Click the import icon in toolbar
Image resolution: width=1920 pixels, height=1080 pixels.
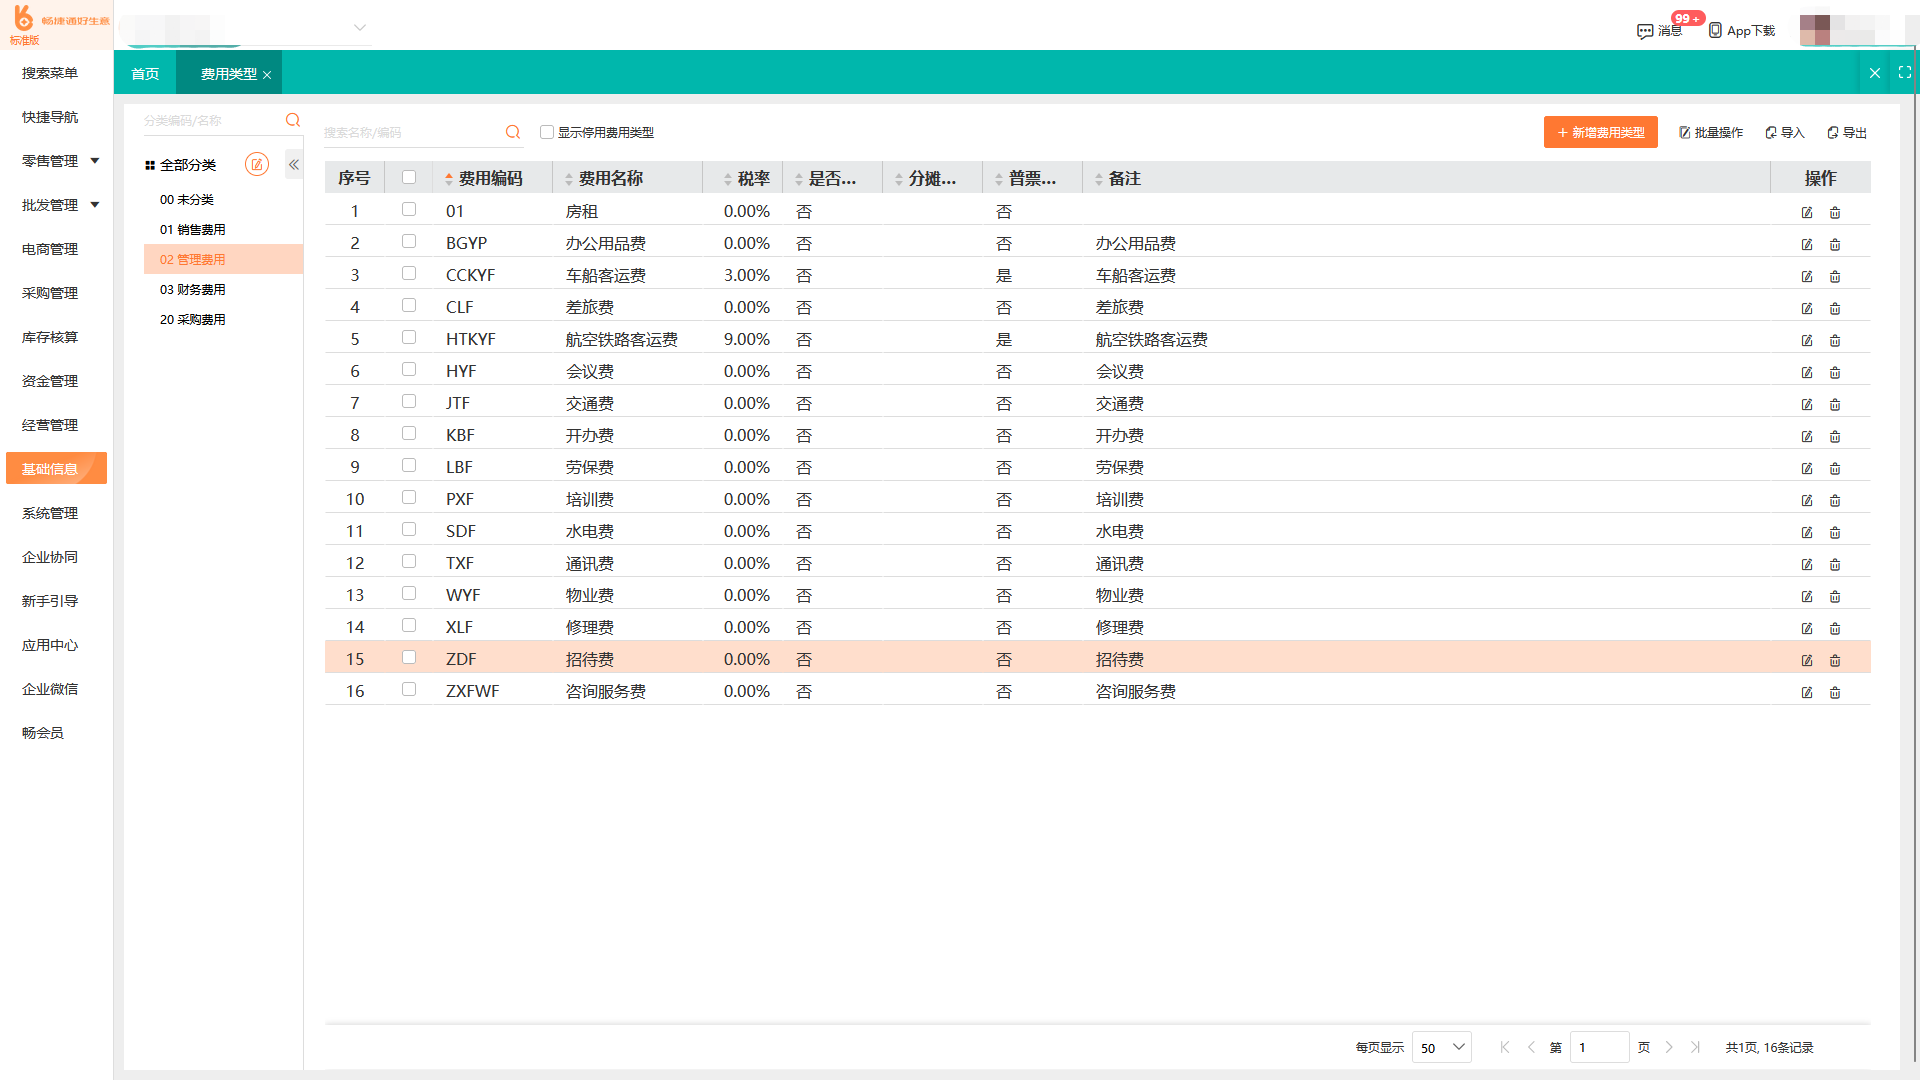[1789, 131]
